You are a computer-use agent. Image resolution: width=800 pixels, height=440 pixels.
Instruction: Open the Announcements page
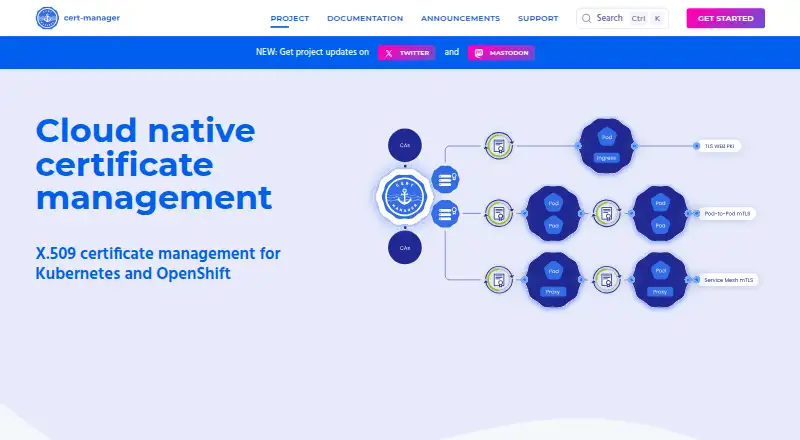click(460, 18)
